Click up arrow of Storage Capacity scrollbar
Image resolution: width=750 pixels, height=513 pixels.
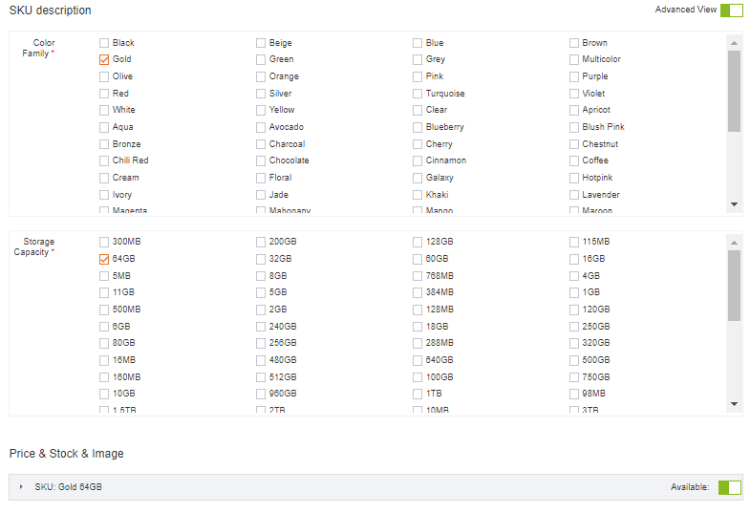click(x=735, y=243)
